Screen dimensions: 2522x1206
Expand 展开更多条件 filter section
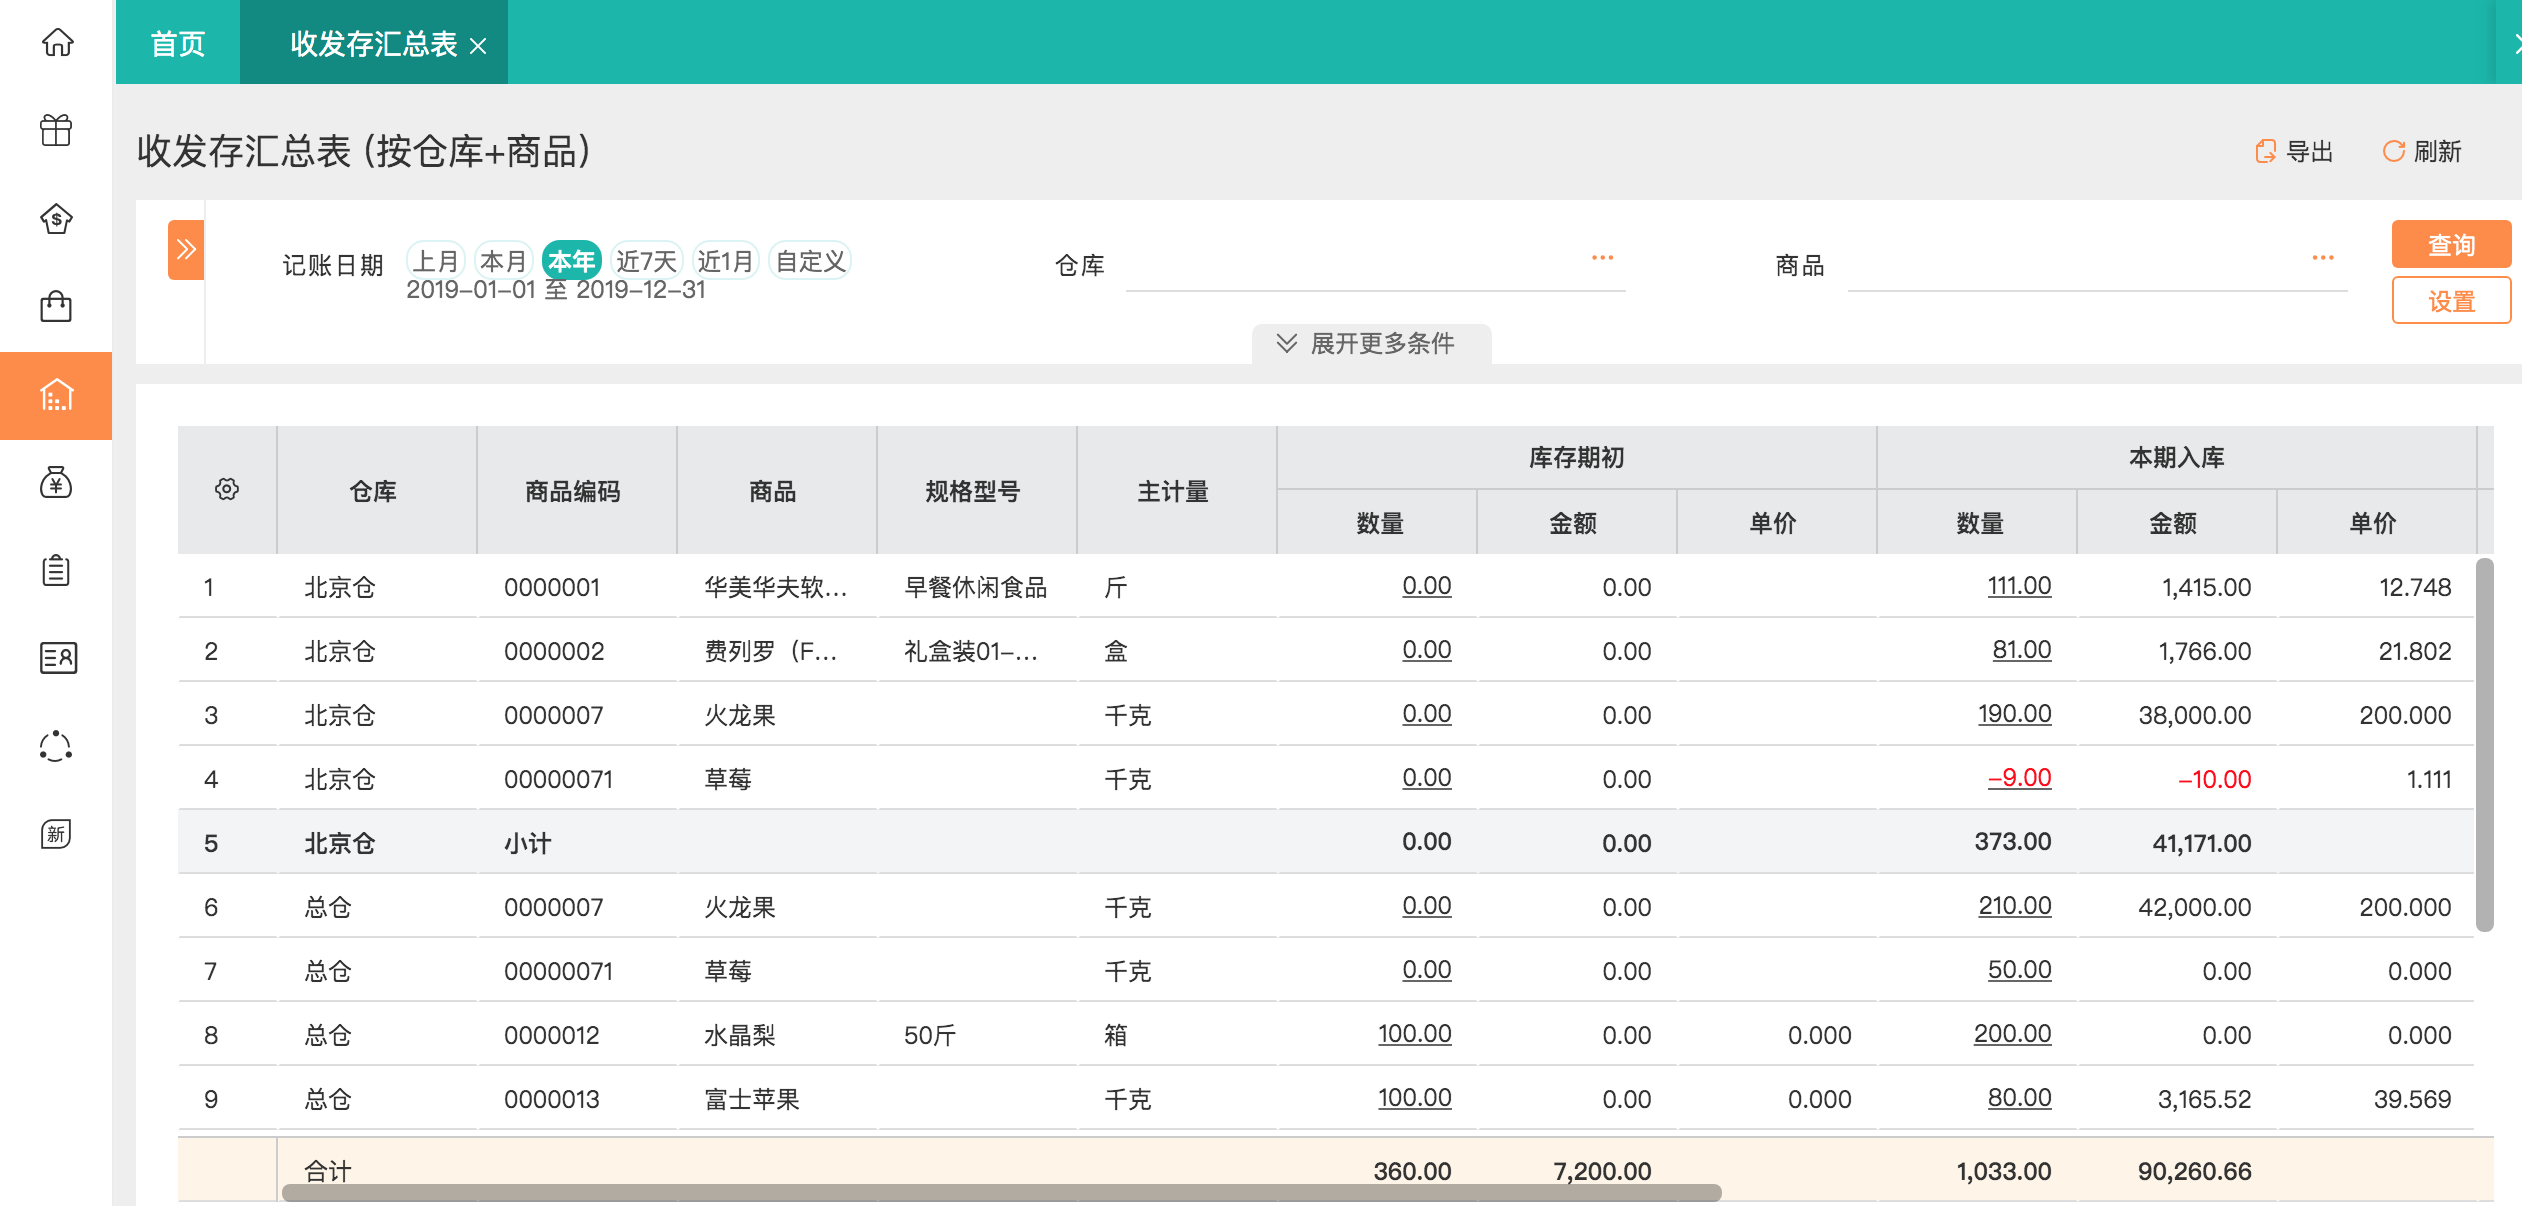coord(1369,343)
